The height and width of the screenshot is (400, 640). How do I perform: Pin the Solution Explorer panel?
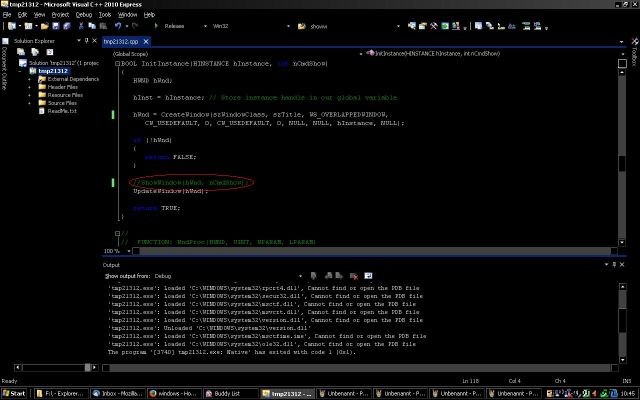(84, 42)
